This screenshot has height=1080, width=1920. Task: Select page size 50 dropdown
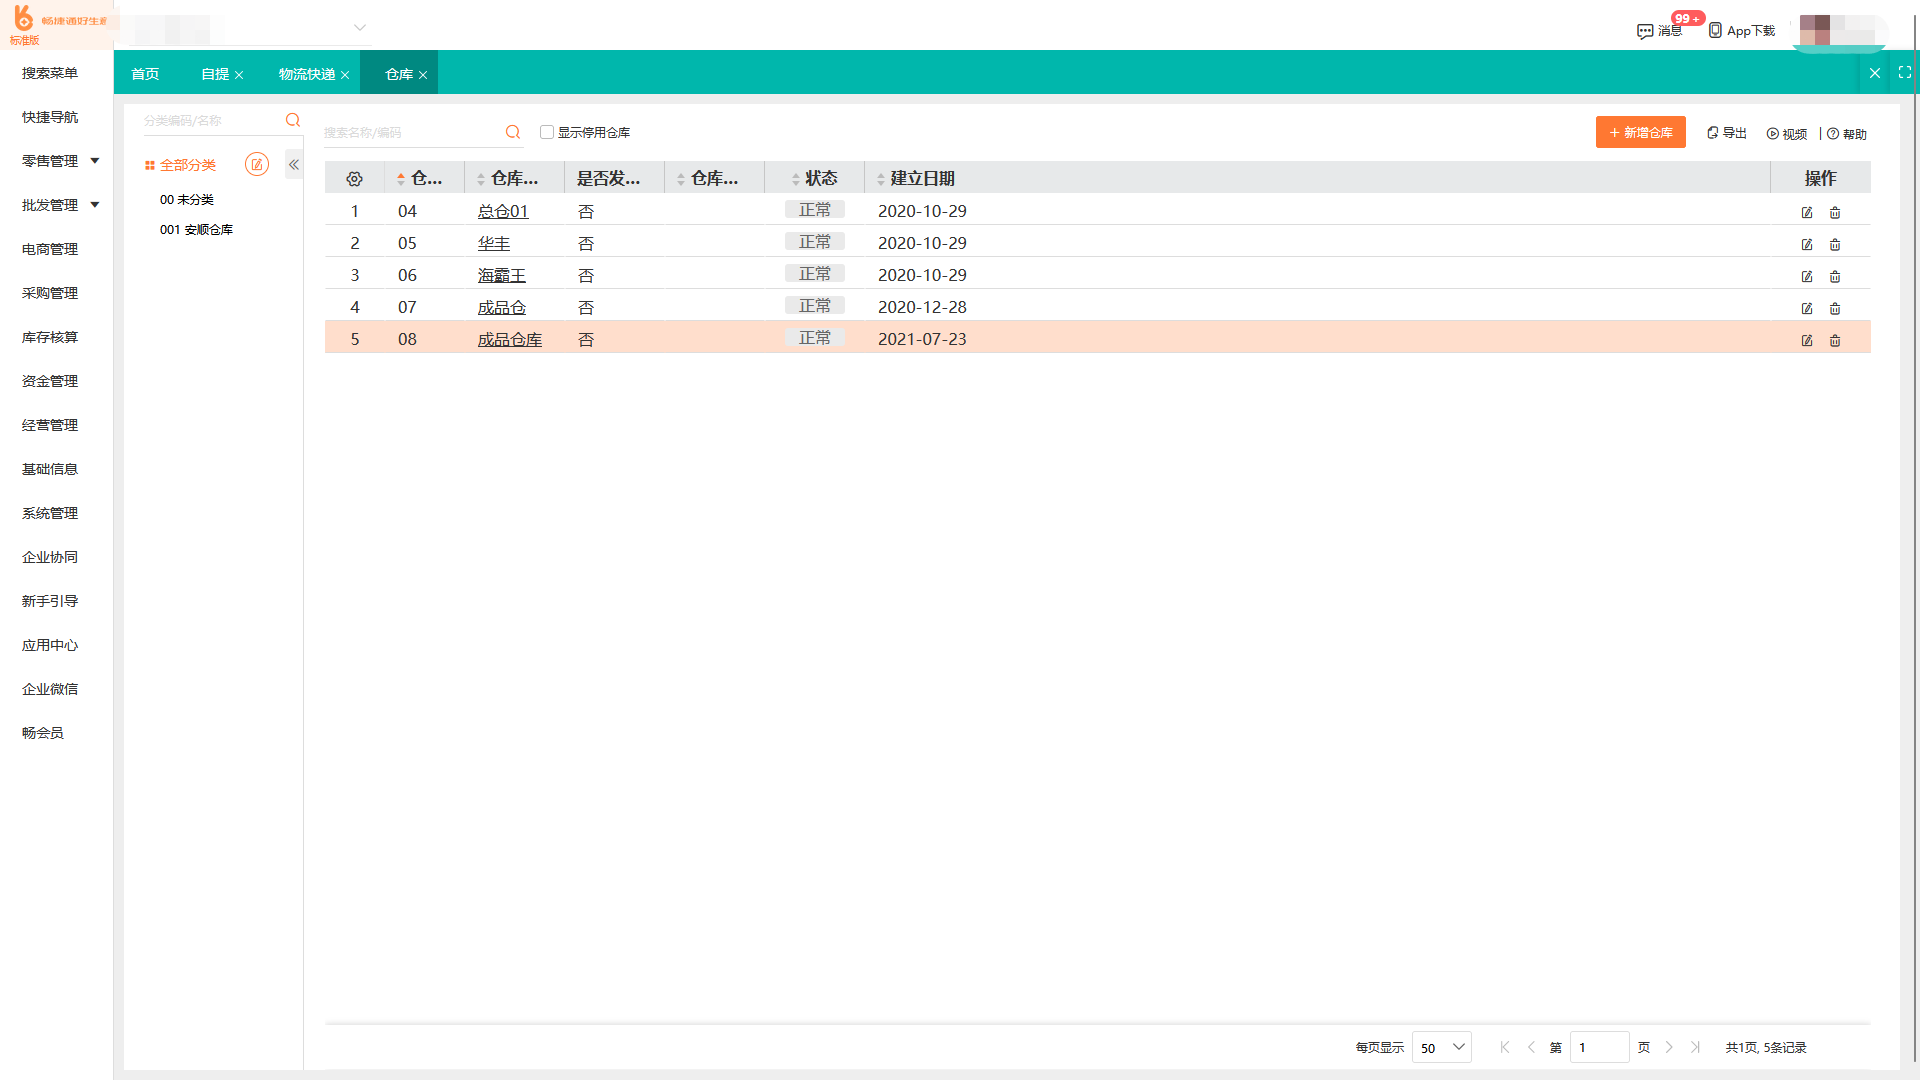pyautogui.click(x=1439, y=1047)
